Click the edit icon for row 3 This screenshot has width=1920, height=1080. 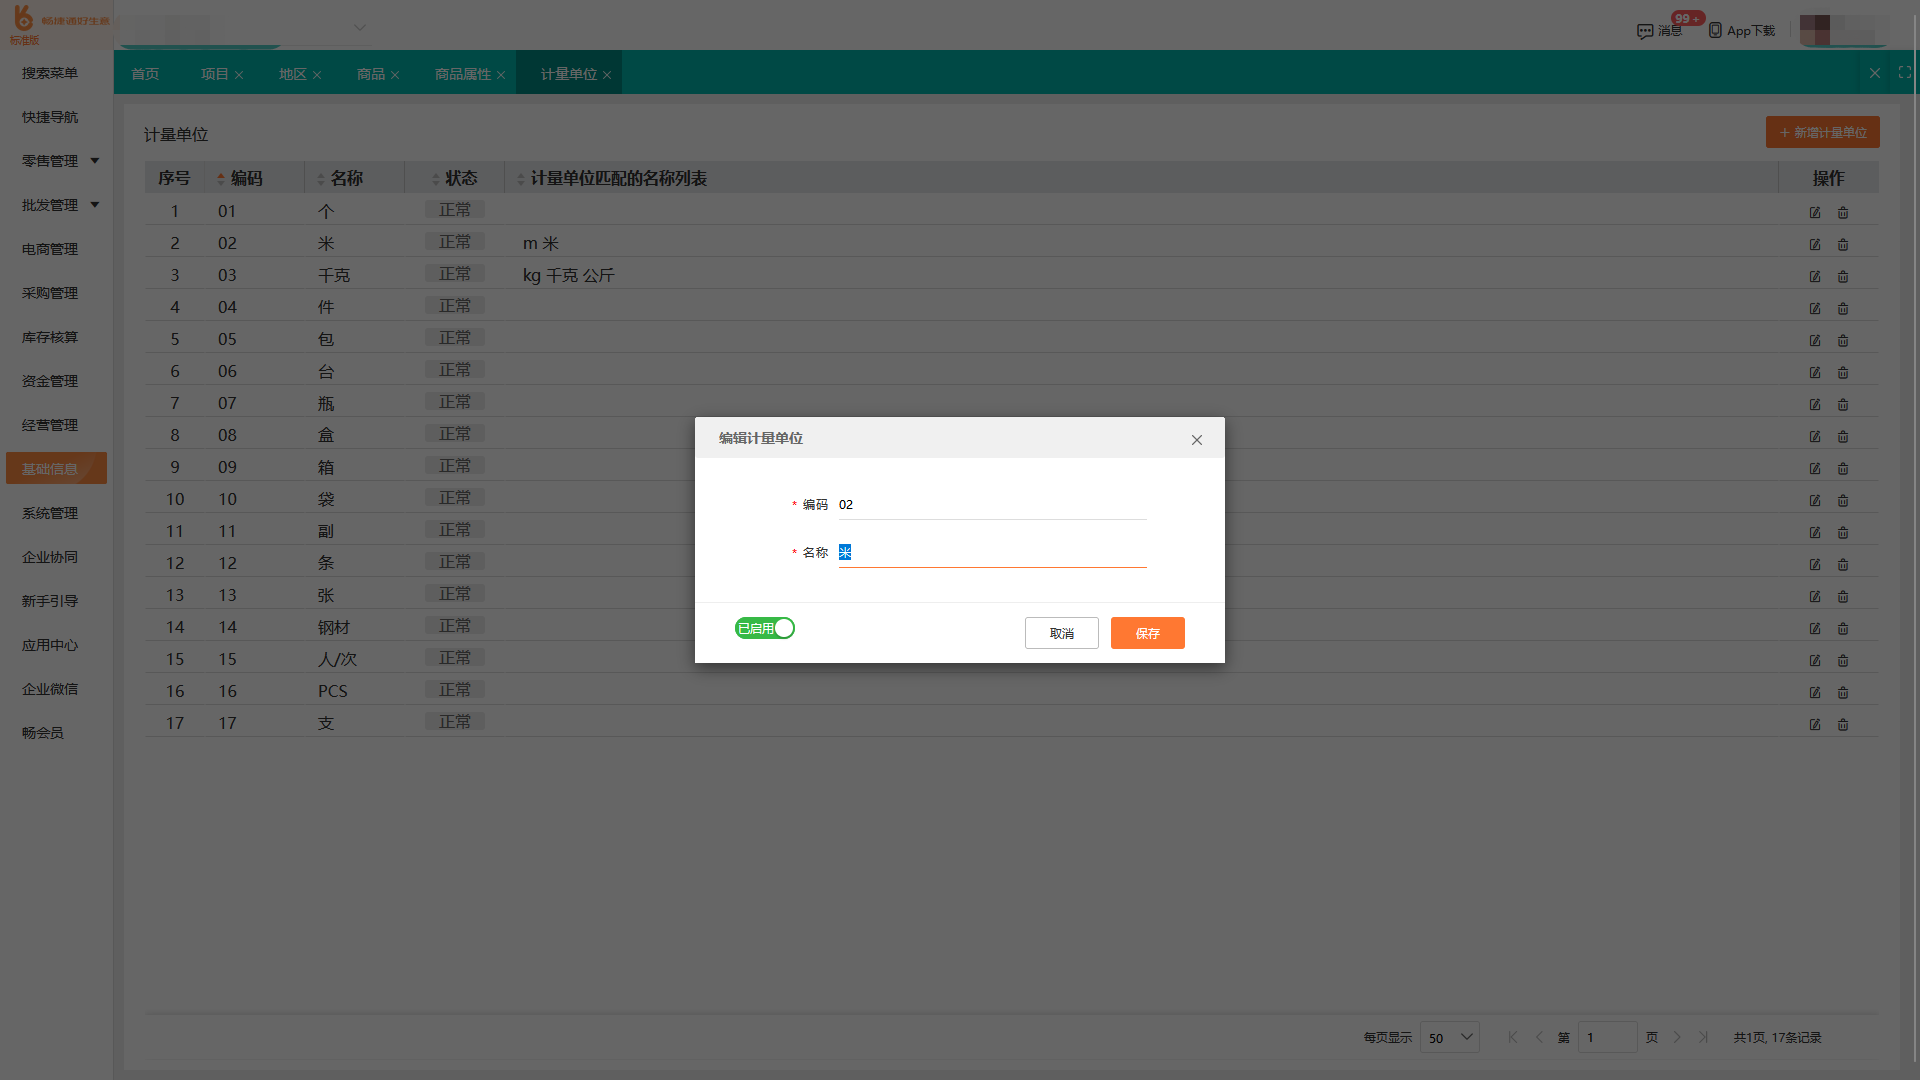pyautogui.click(x=1815, y=274)
